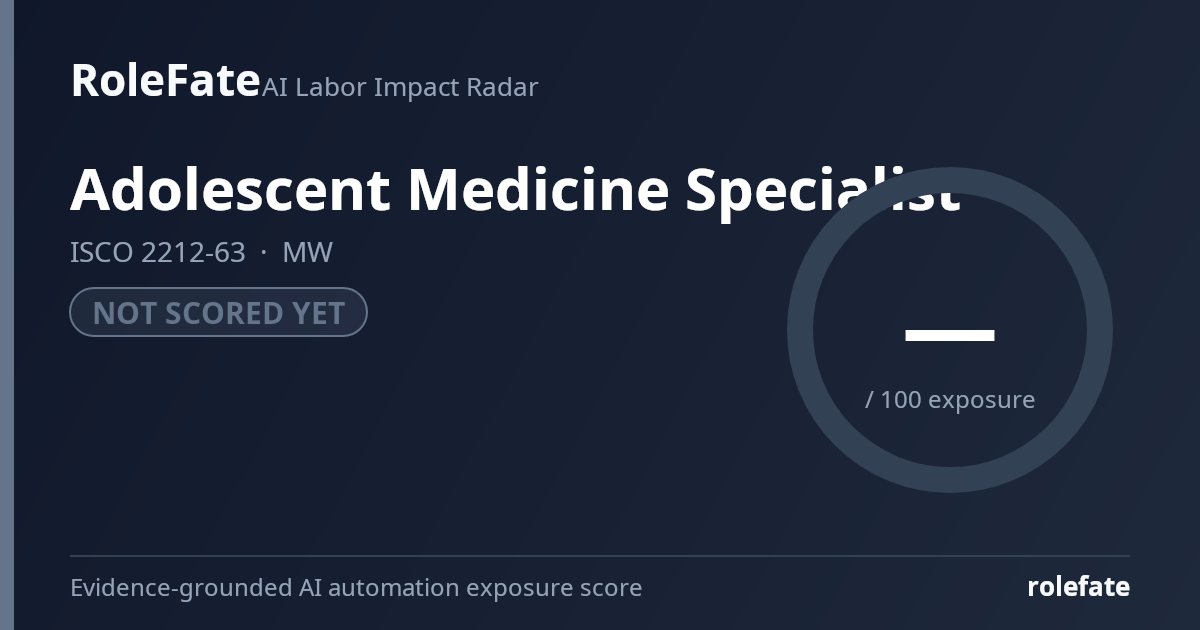Click the AI Labor Impact Radar tagline
Viewport: 1200px width, 630px height.
point(400,88)
